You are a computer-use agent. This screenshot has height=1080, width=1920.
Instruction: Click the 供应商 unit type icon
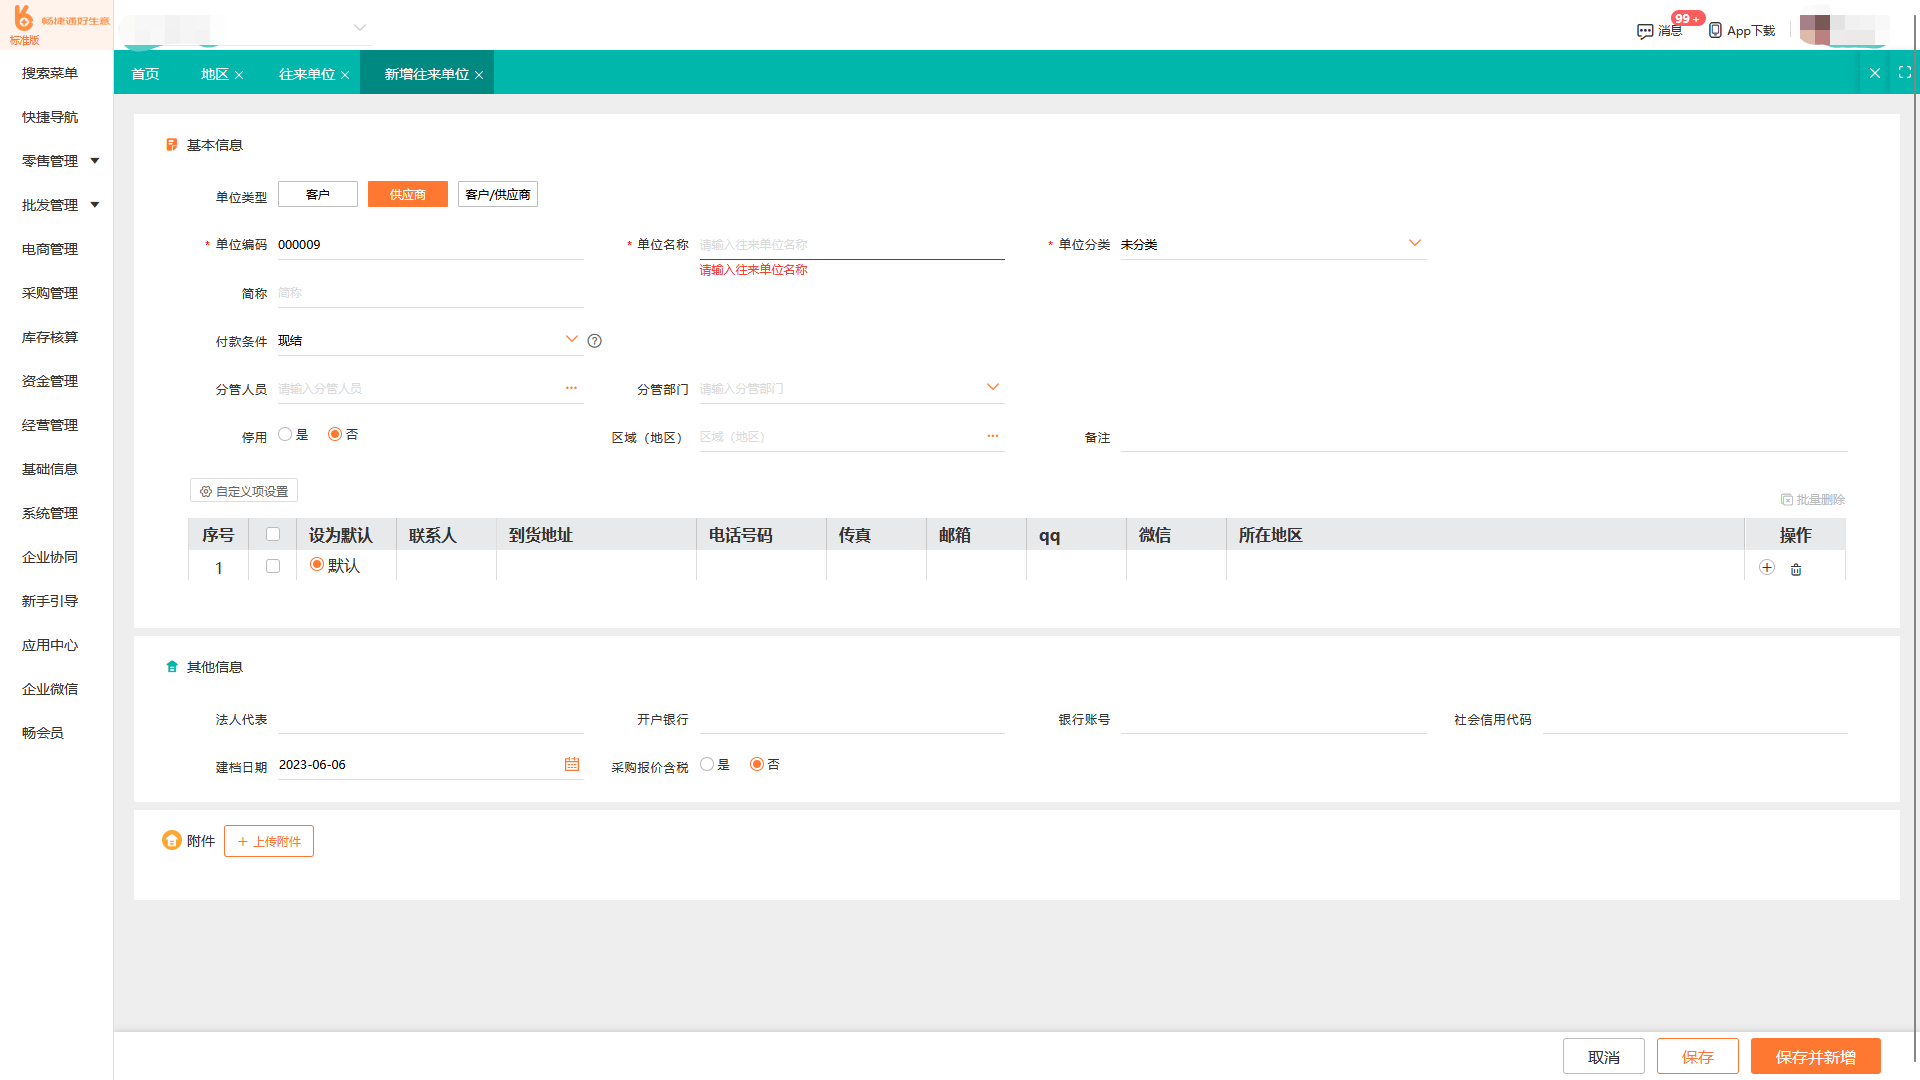tap(406, 194)
